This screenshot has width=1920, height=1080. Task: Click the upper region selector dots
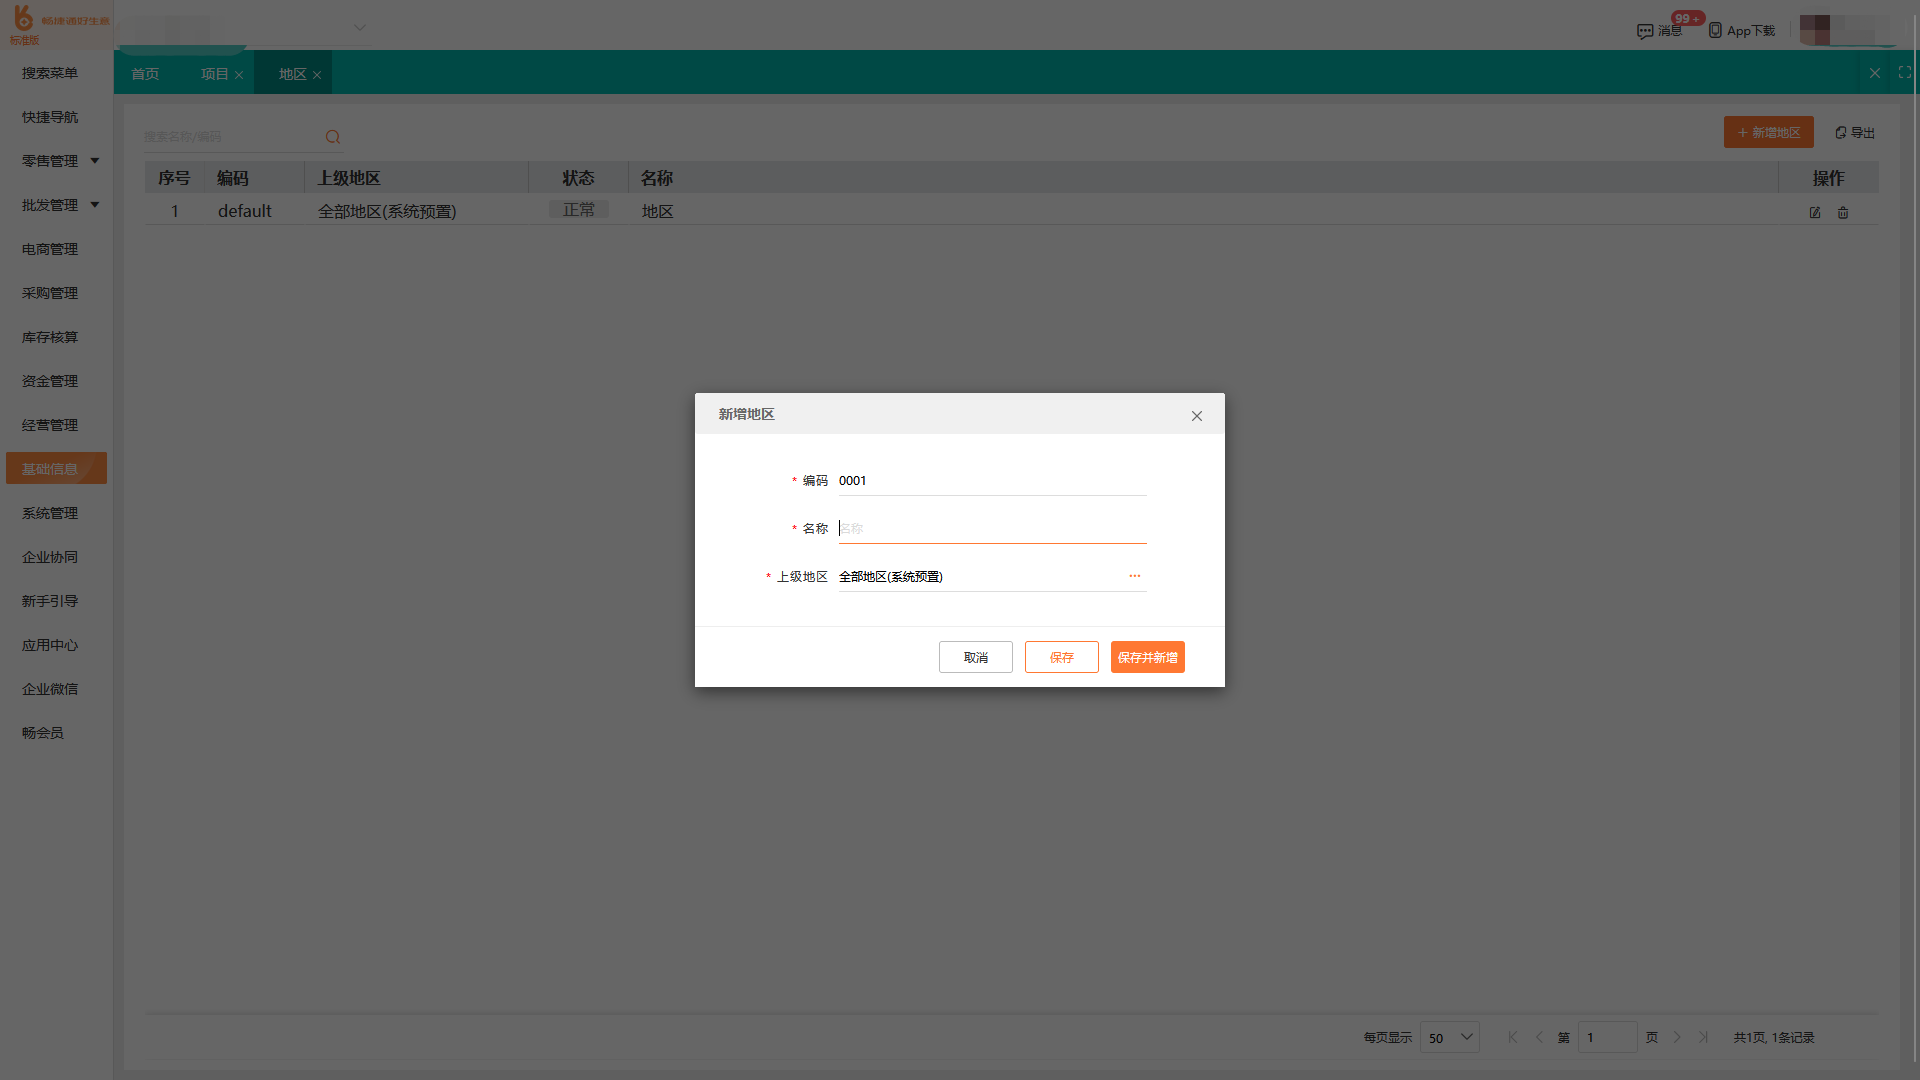pos(1134,576)
